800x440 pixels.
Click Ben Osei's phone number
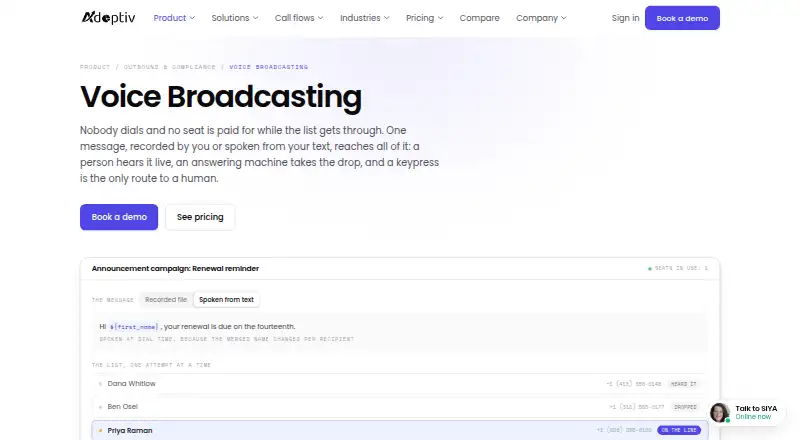pos(637,407)
